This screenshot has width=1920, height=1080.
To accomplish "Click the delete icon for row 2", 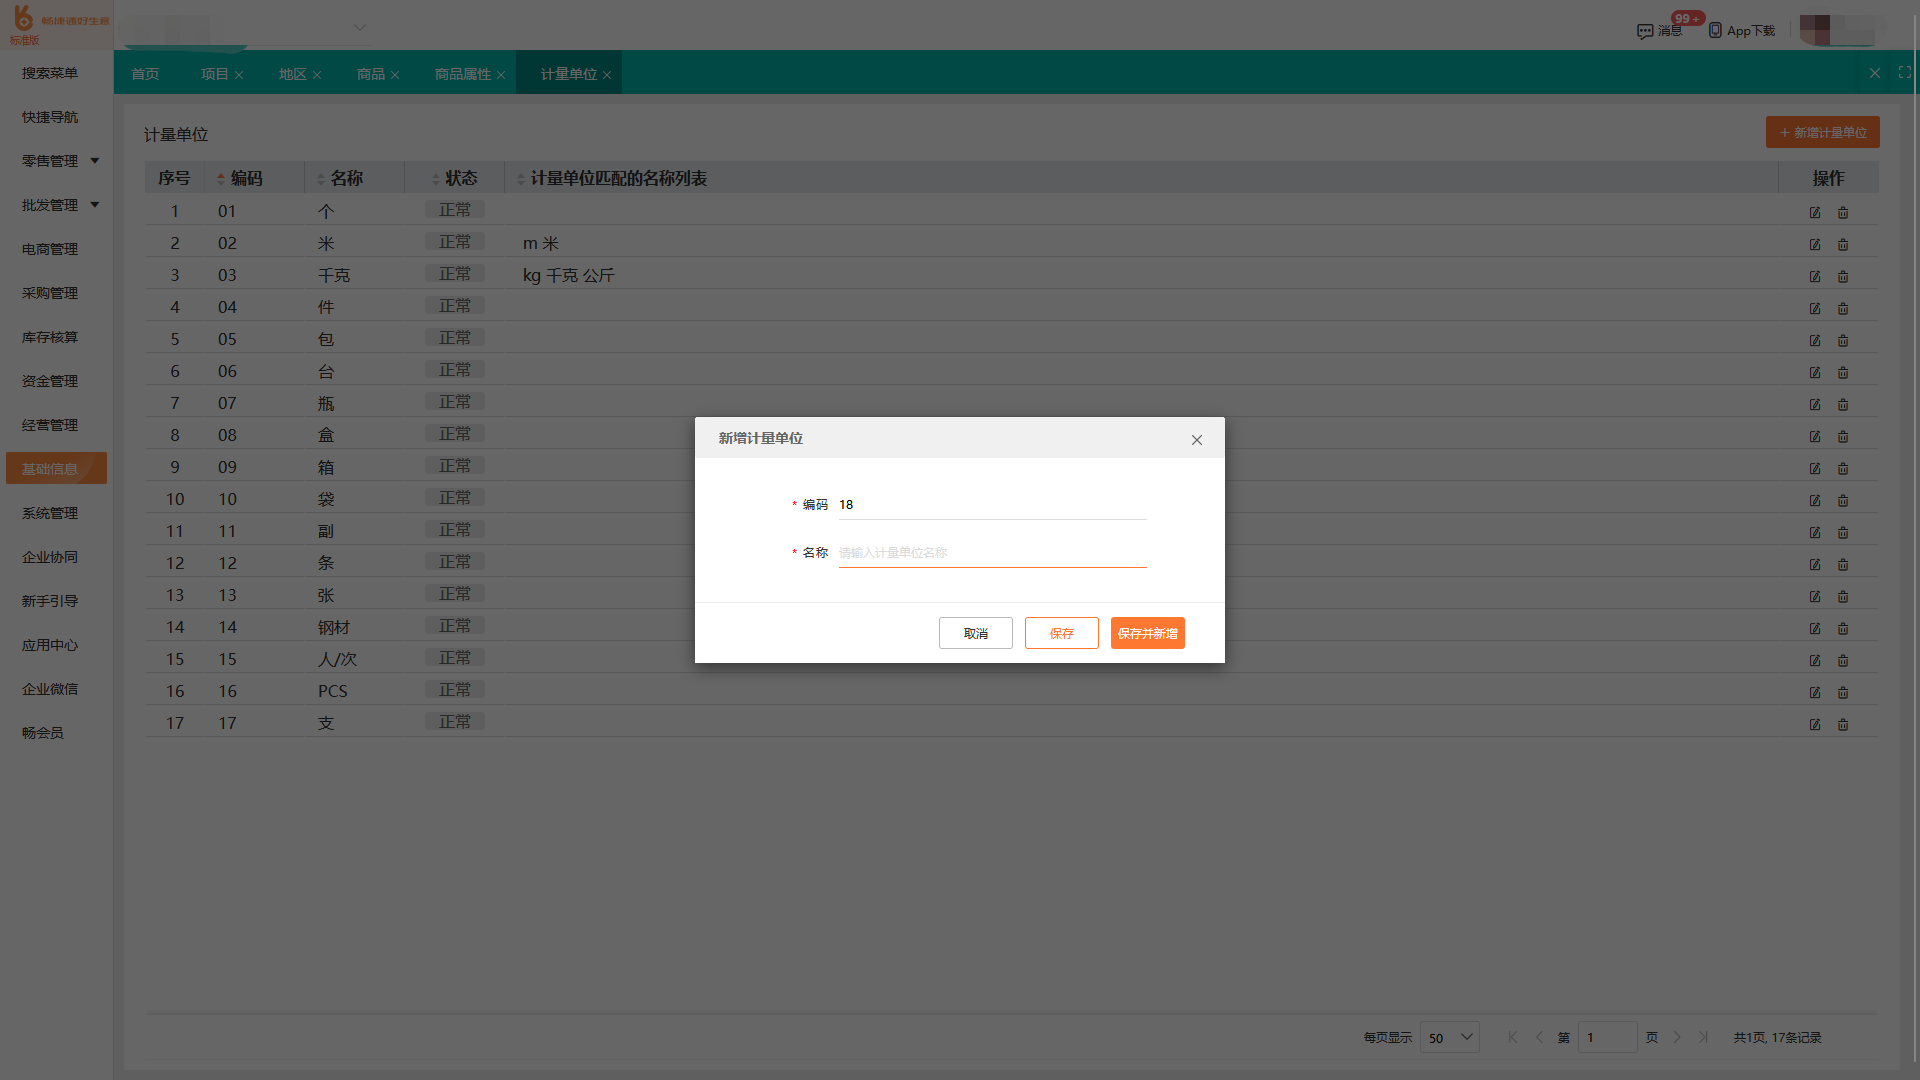I will pyautogui.click(x=1845, y=244).
